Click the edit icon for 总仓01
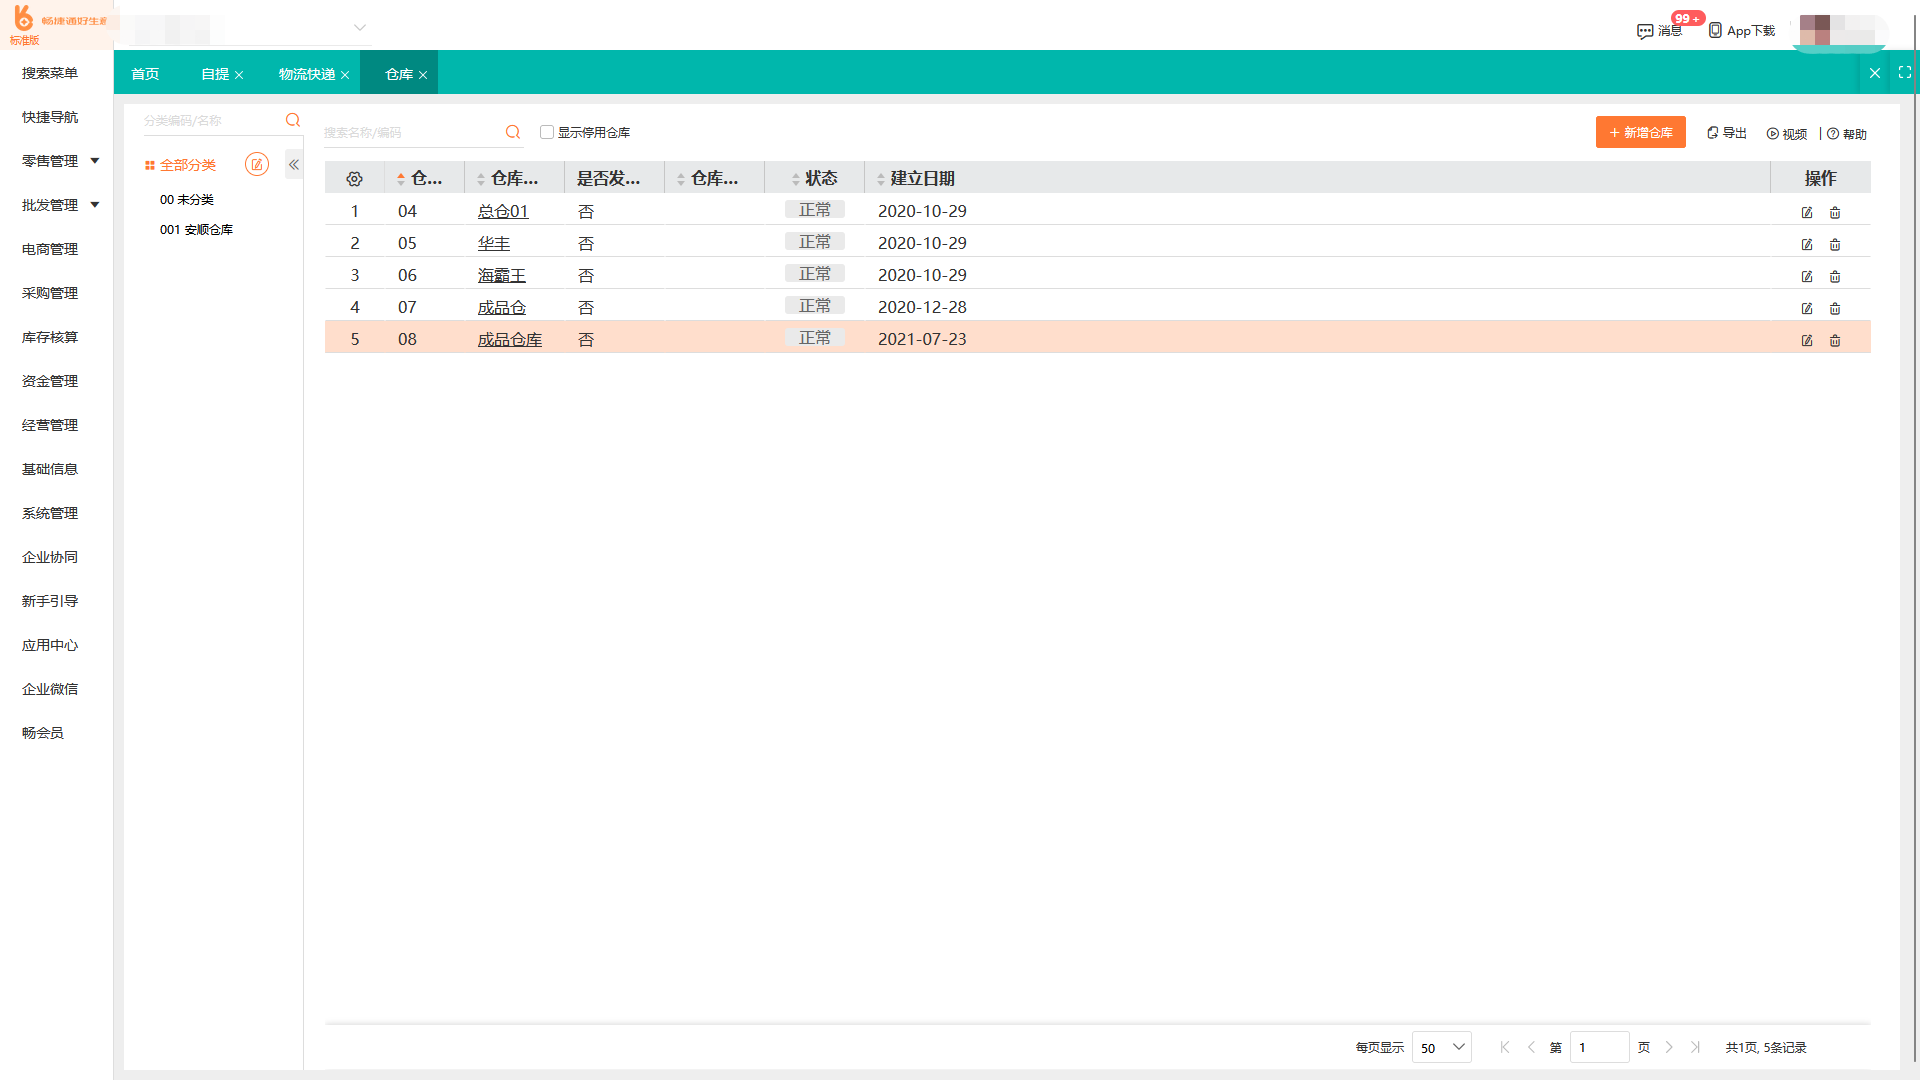Screen dimensions: 1920x1080 (x=1807, y=211)
